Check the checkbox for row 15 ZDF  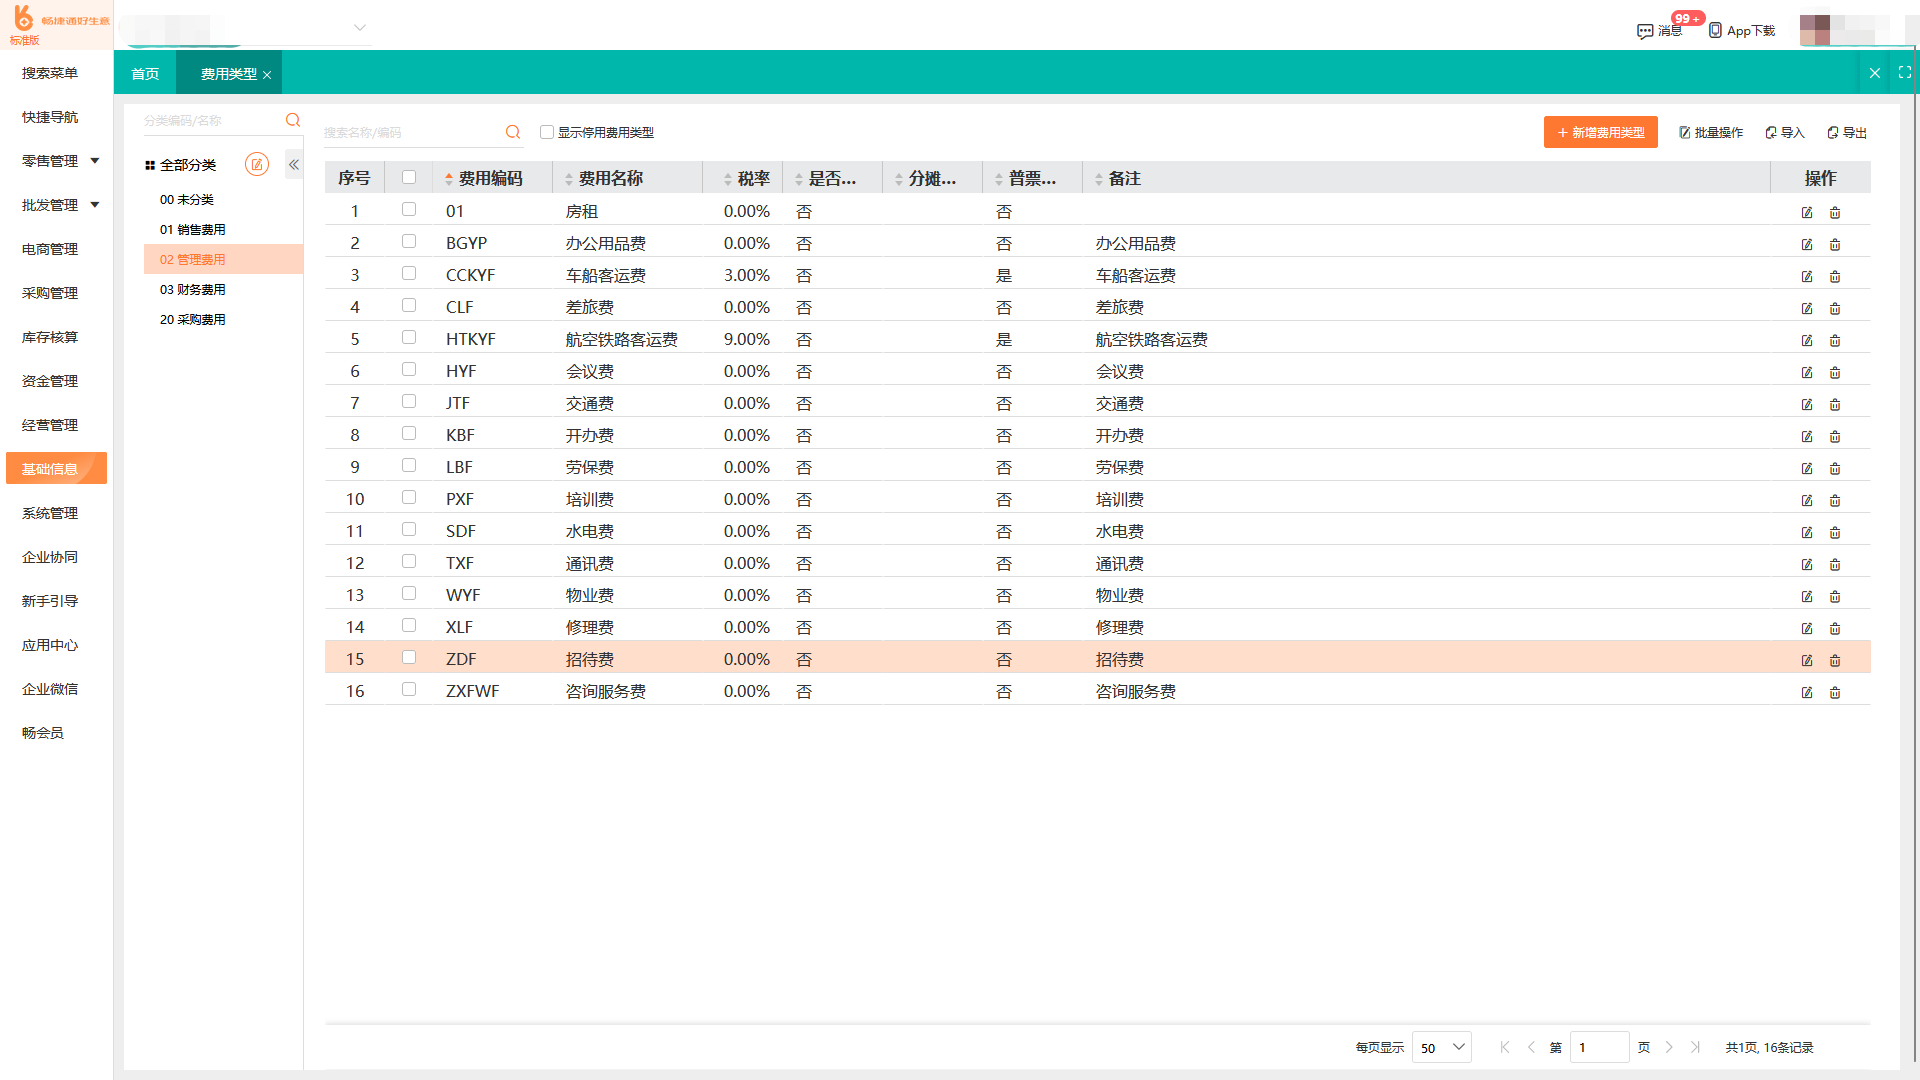click(x=410, y=658)
